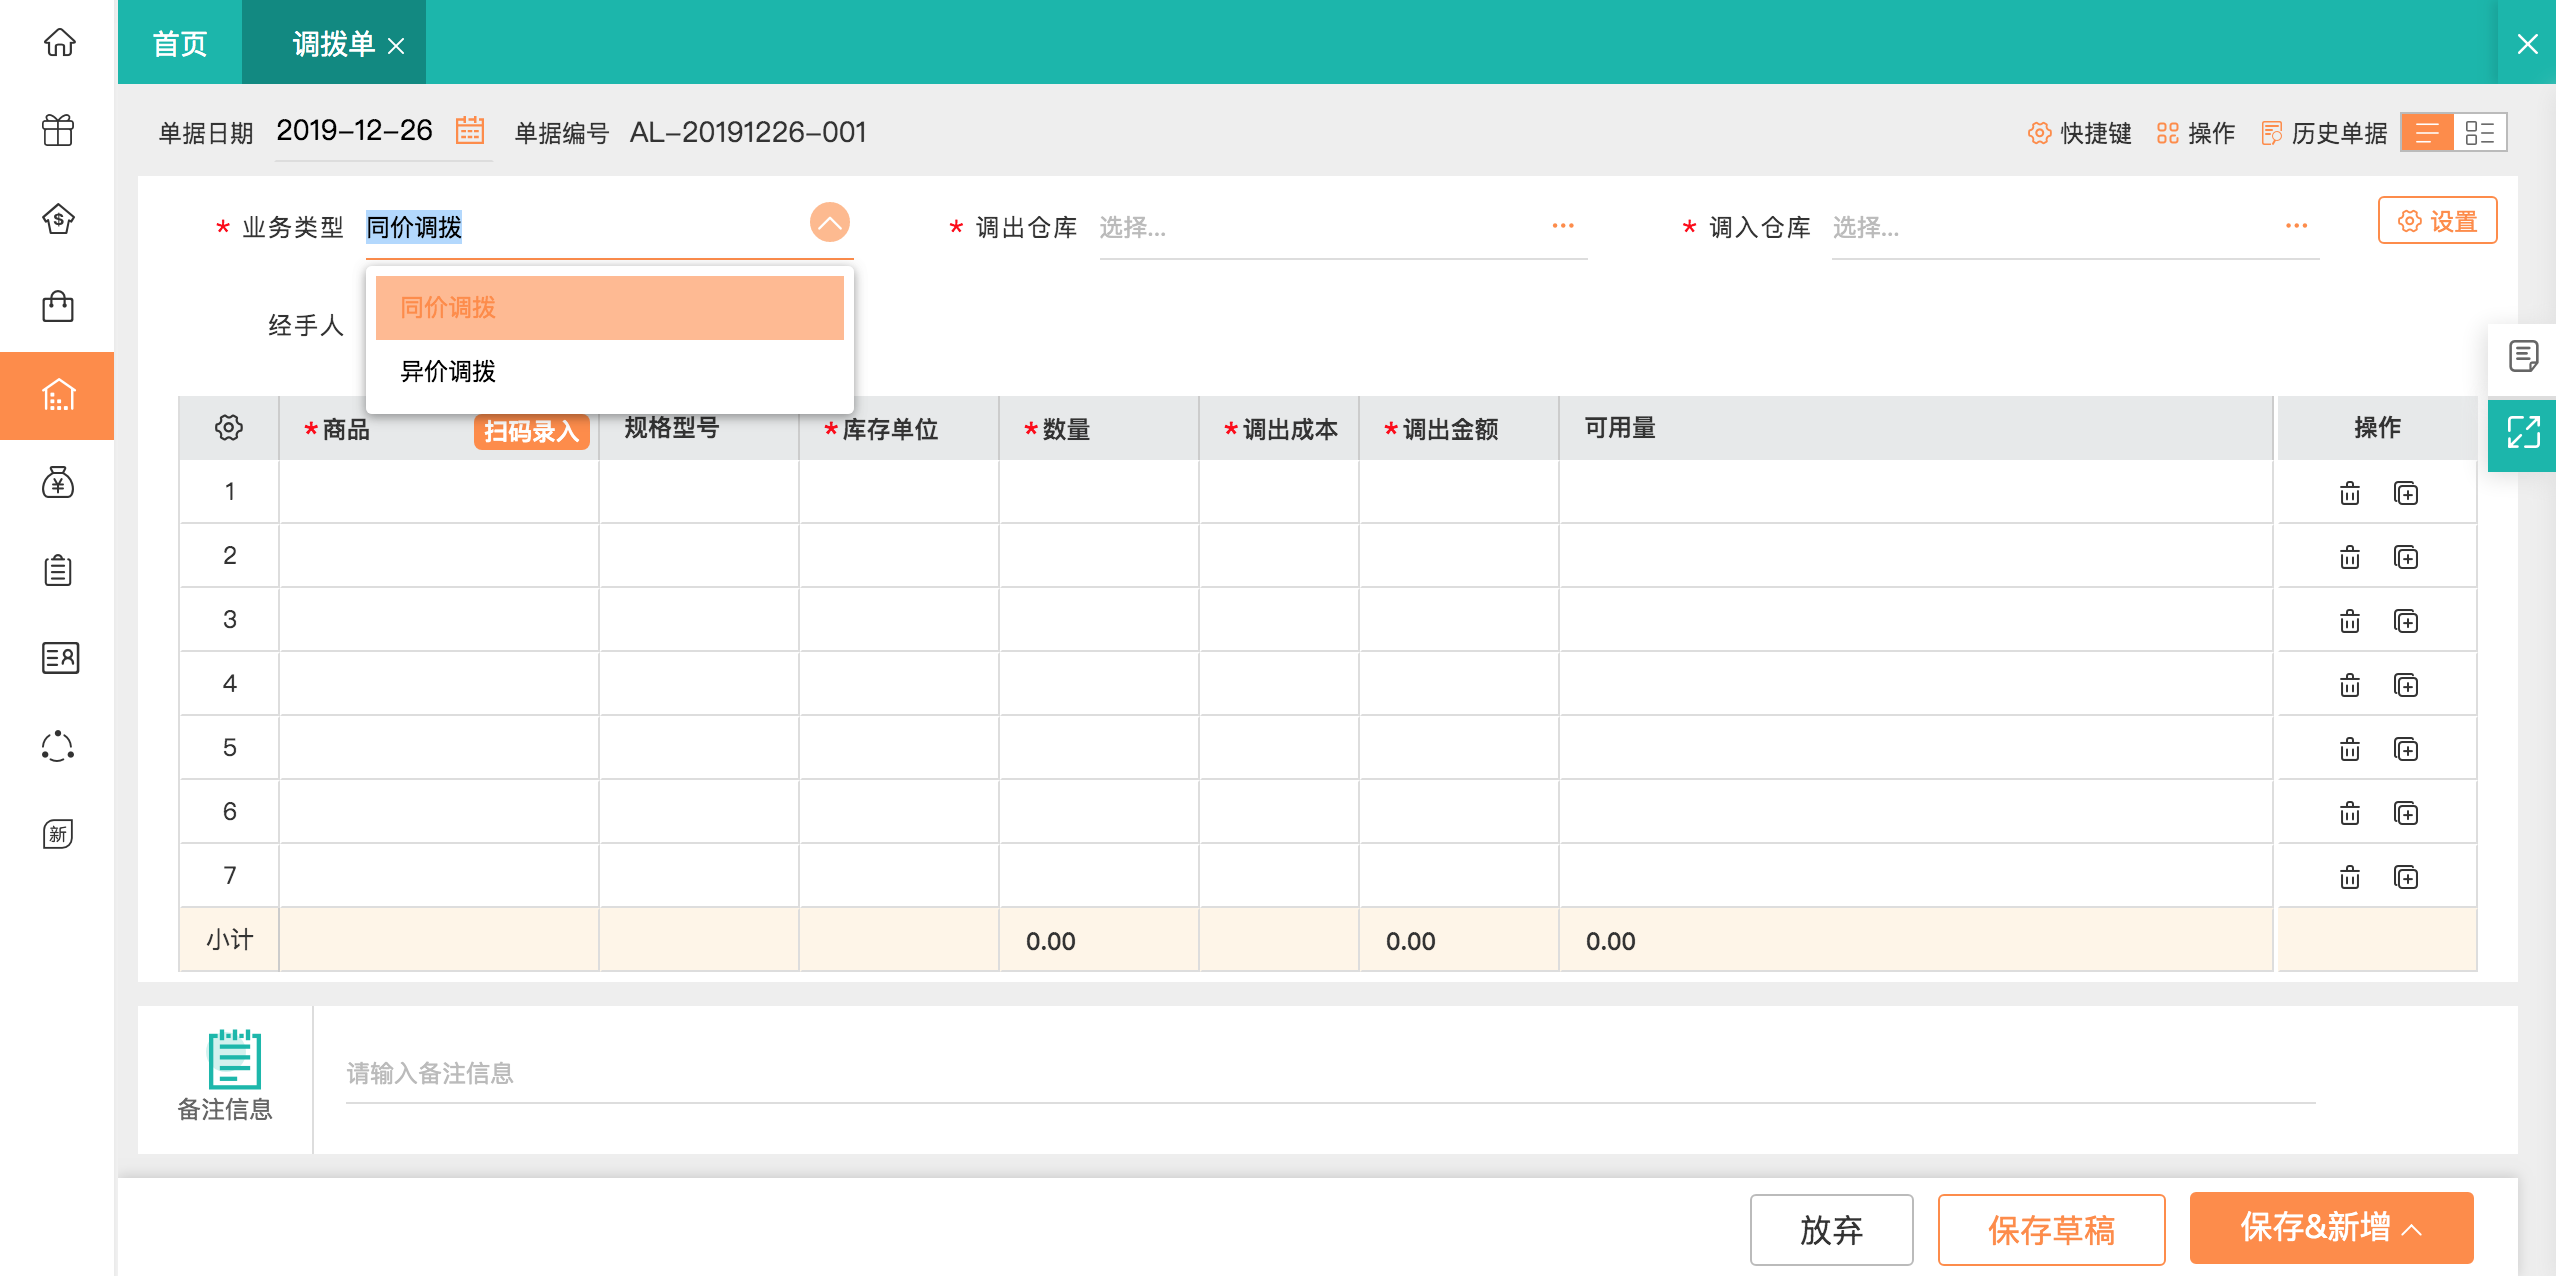Click the 历史单据 history records icon
2556x1276 pixels.
(x=2276, y=132)
